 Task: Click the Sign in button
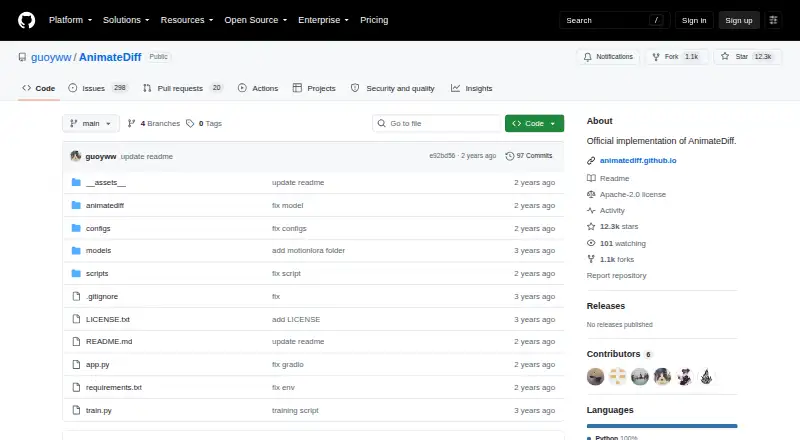pos(694,20)
